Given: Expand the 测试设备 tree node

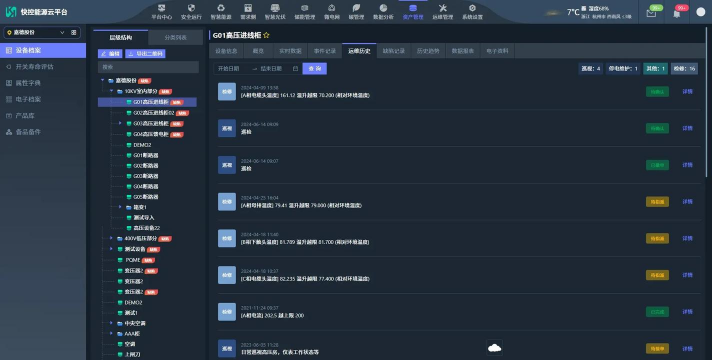Looking at the screenshot, I should [112, 249].
